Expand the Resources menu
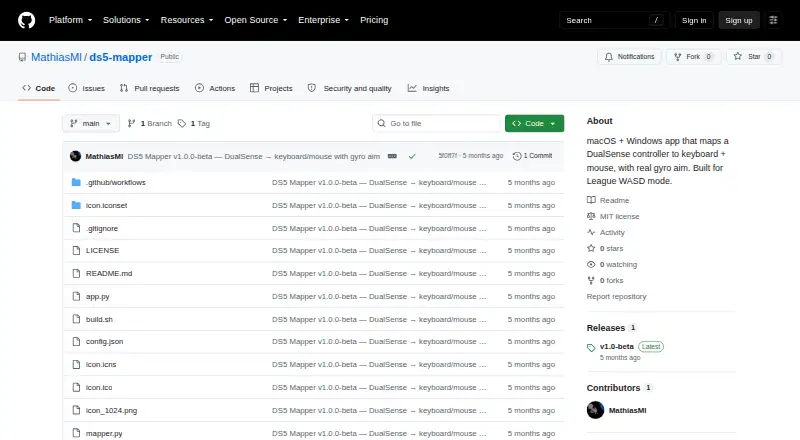This screenshot has width=800, height=440. tap(187, 20)
